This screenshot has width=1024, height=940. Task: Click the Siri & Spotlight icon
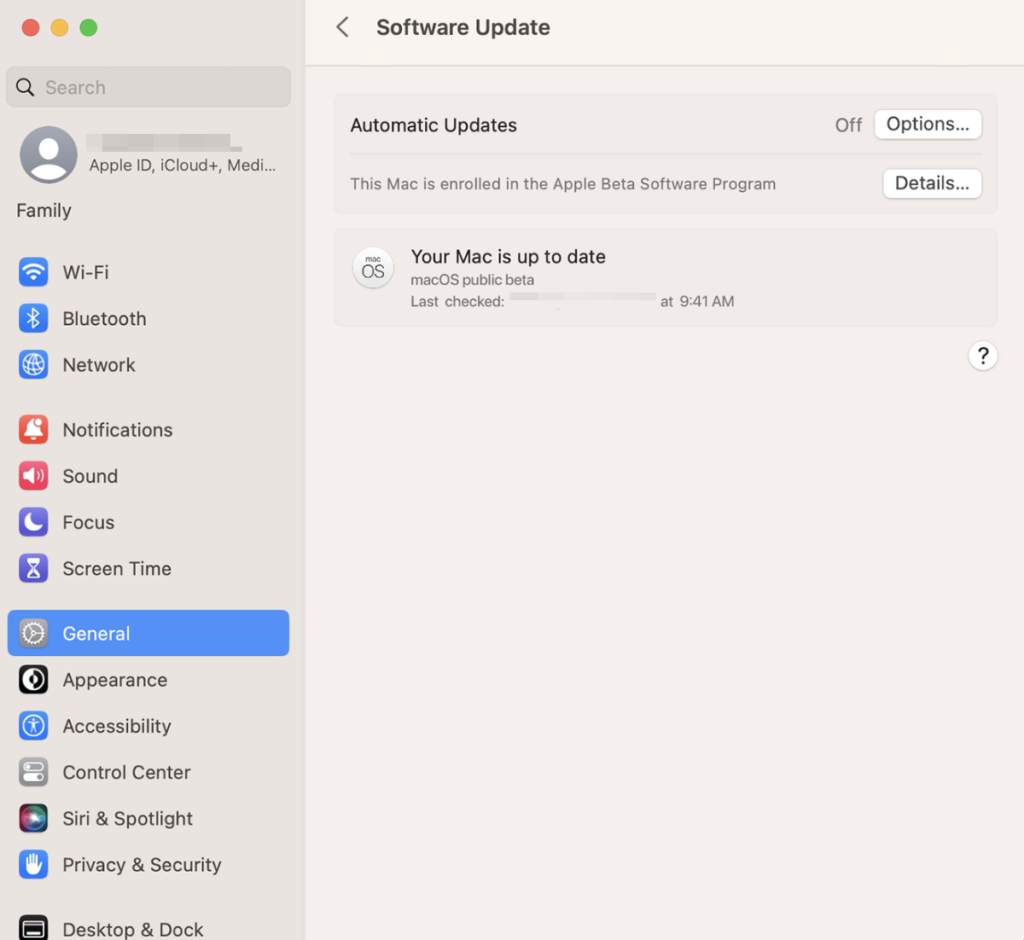click(x=33, y=818)
